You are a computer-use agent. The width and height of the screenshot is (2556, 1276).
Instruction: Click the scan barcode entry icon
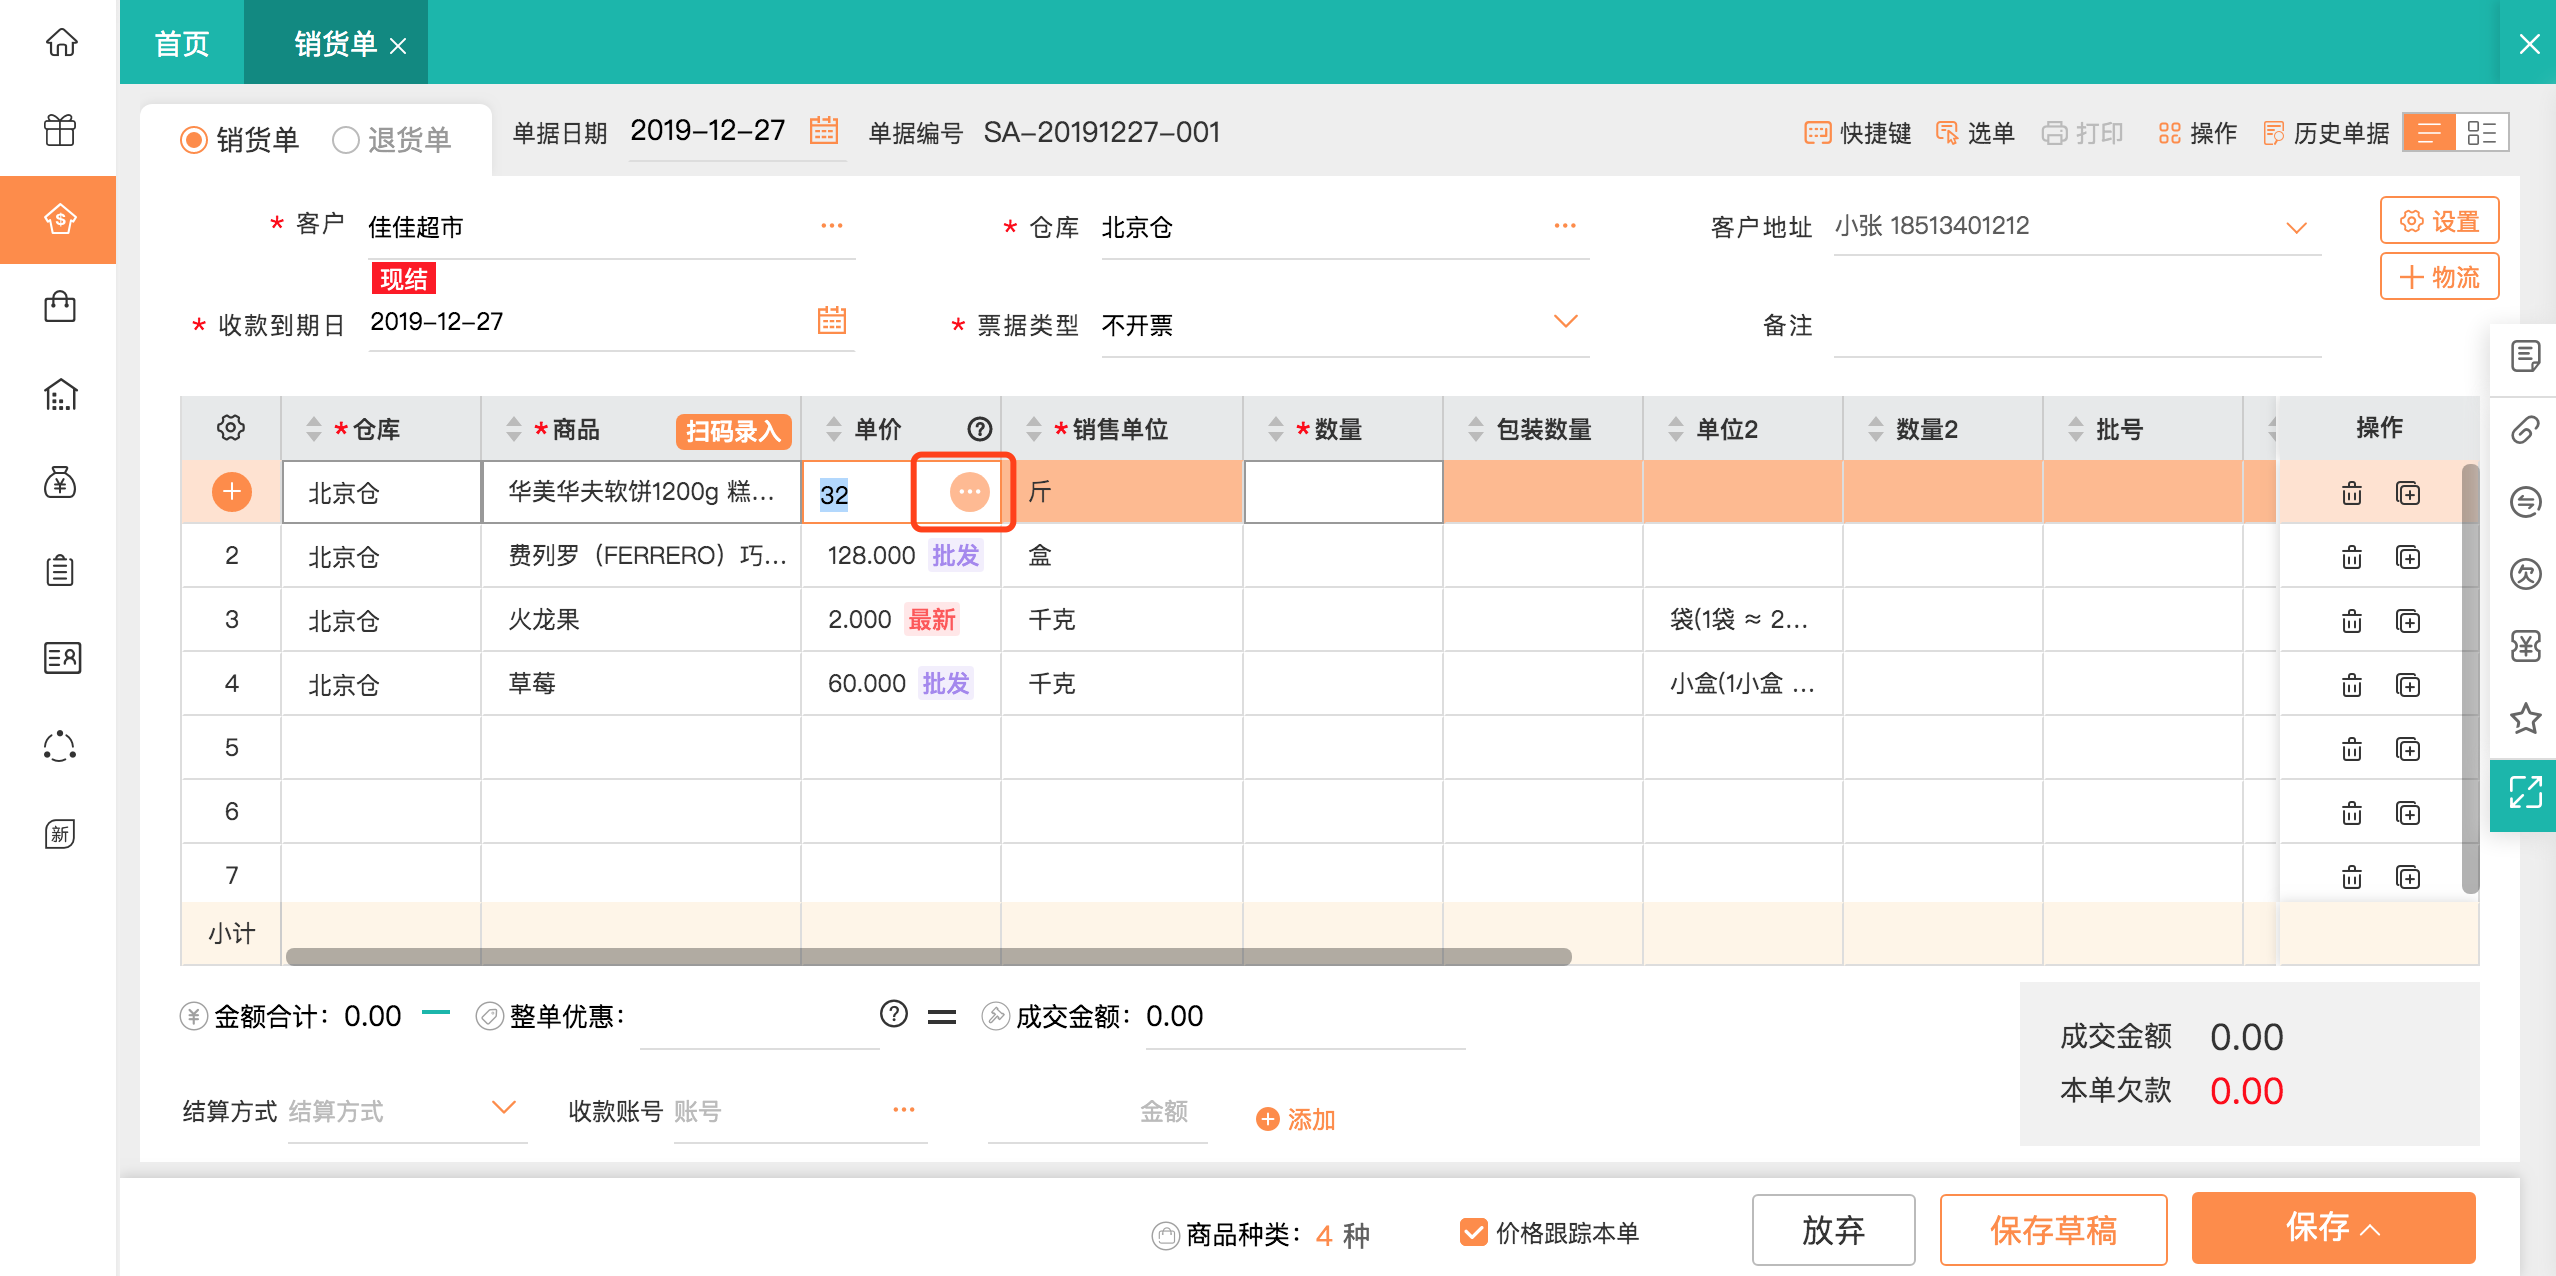coord(732,432)
